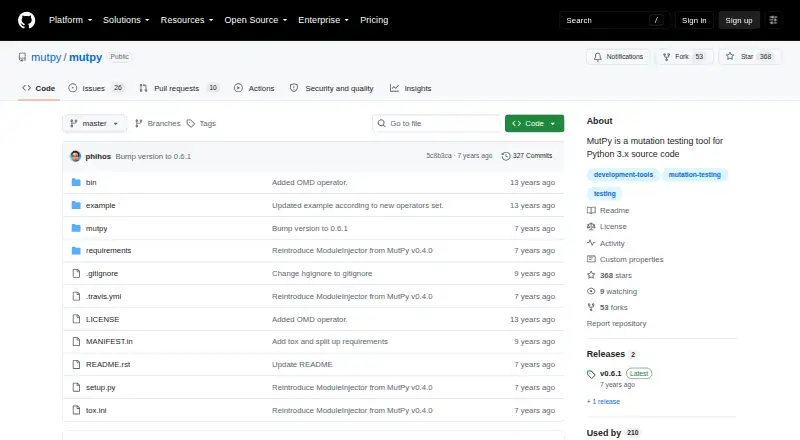Click the .gitignore file icon

[76, 274]
